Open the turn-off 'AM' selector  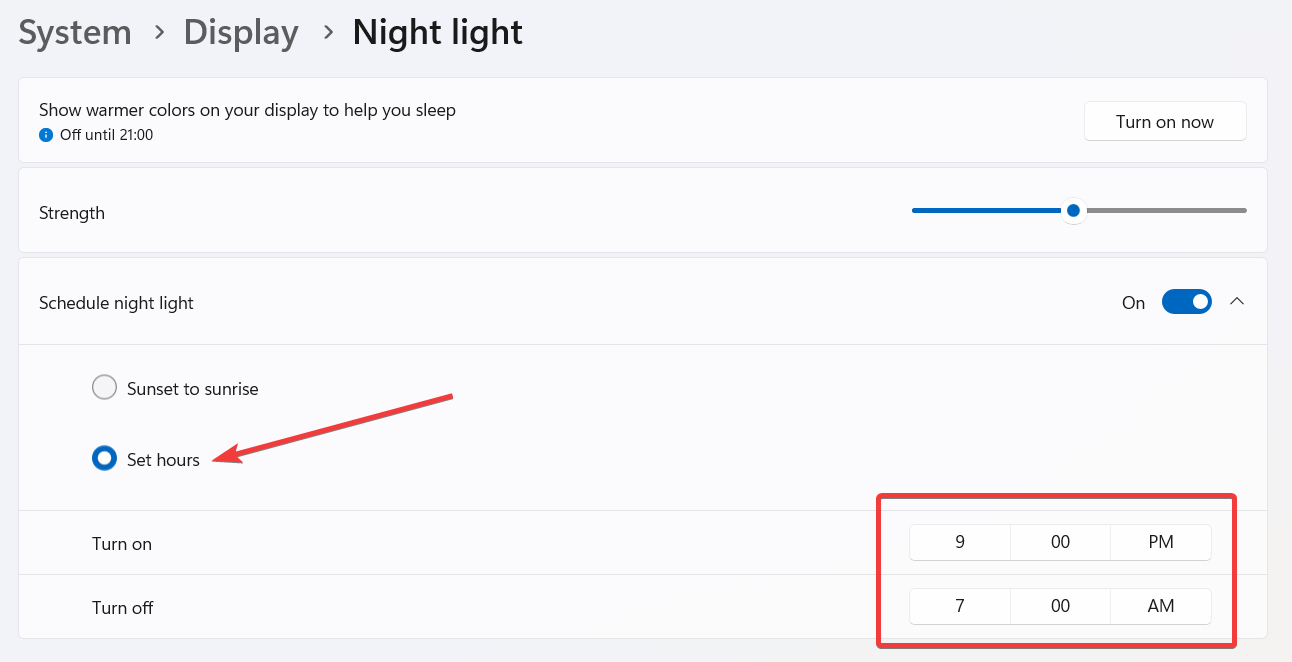pyautogui.click(x=1160, y=605)
